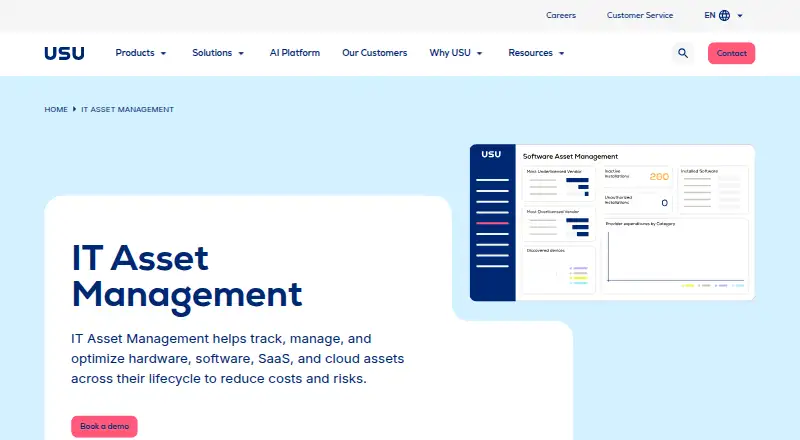
Task: Click IT ASSET MANAGEMENT breadcrumb
Action: click(128, 109)
